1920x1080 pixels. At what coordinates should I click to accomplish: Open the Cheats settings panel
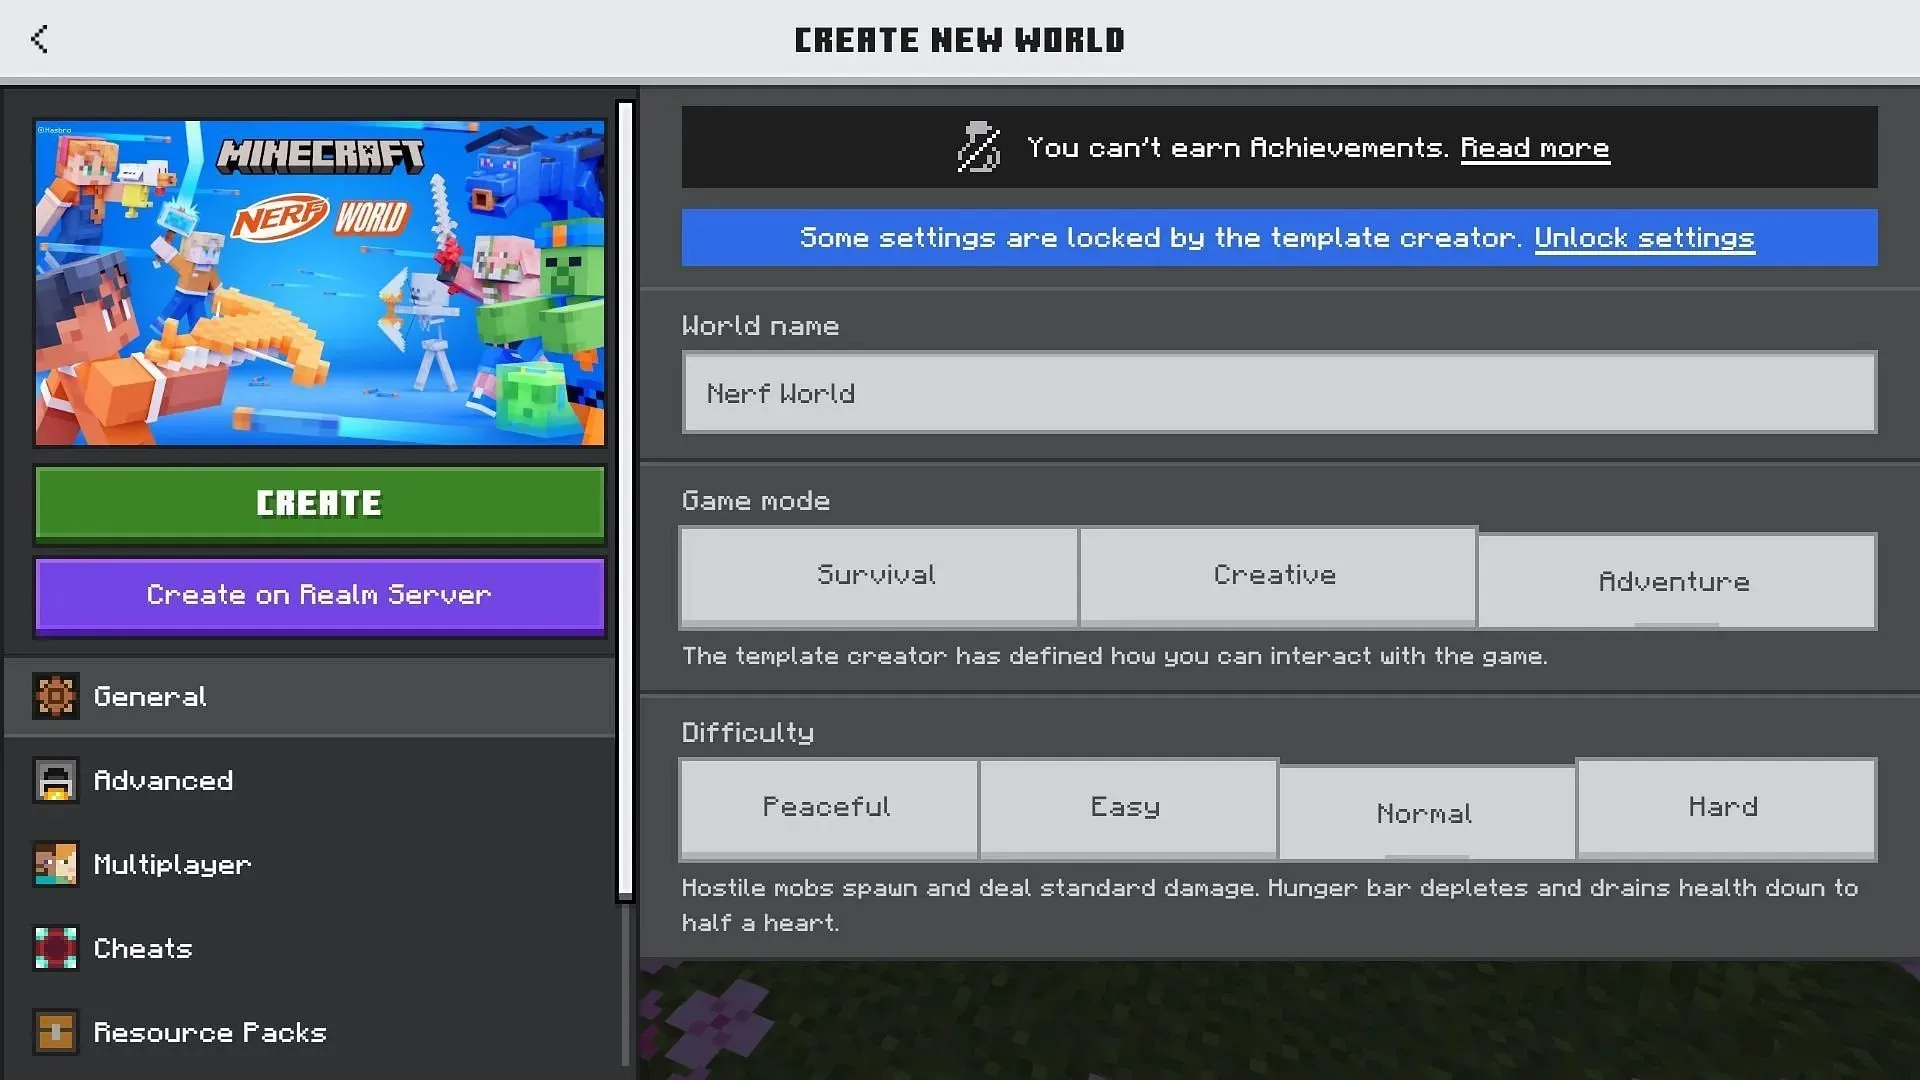[142, 948]
